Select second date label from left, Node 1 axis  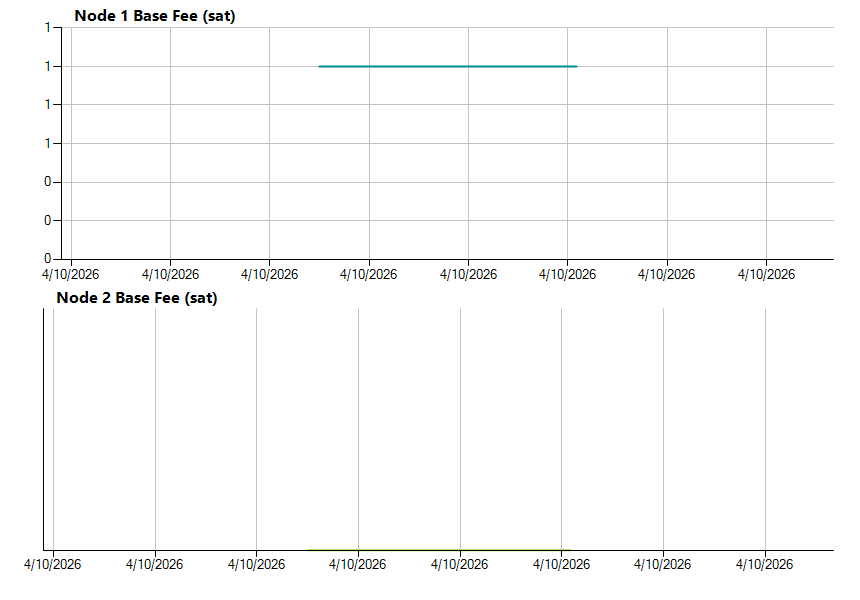pos(170,274)
